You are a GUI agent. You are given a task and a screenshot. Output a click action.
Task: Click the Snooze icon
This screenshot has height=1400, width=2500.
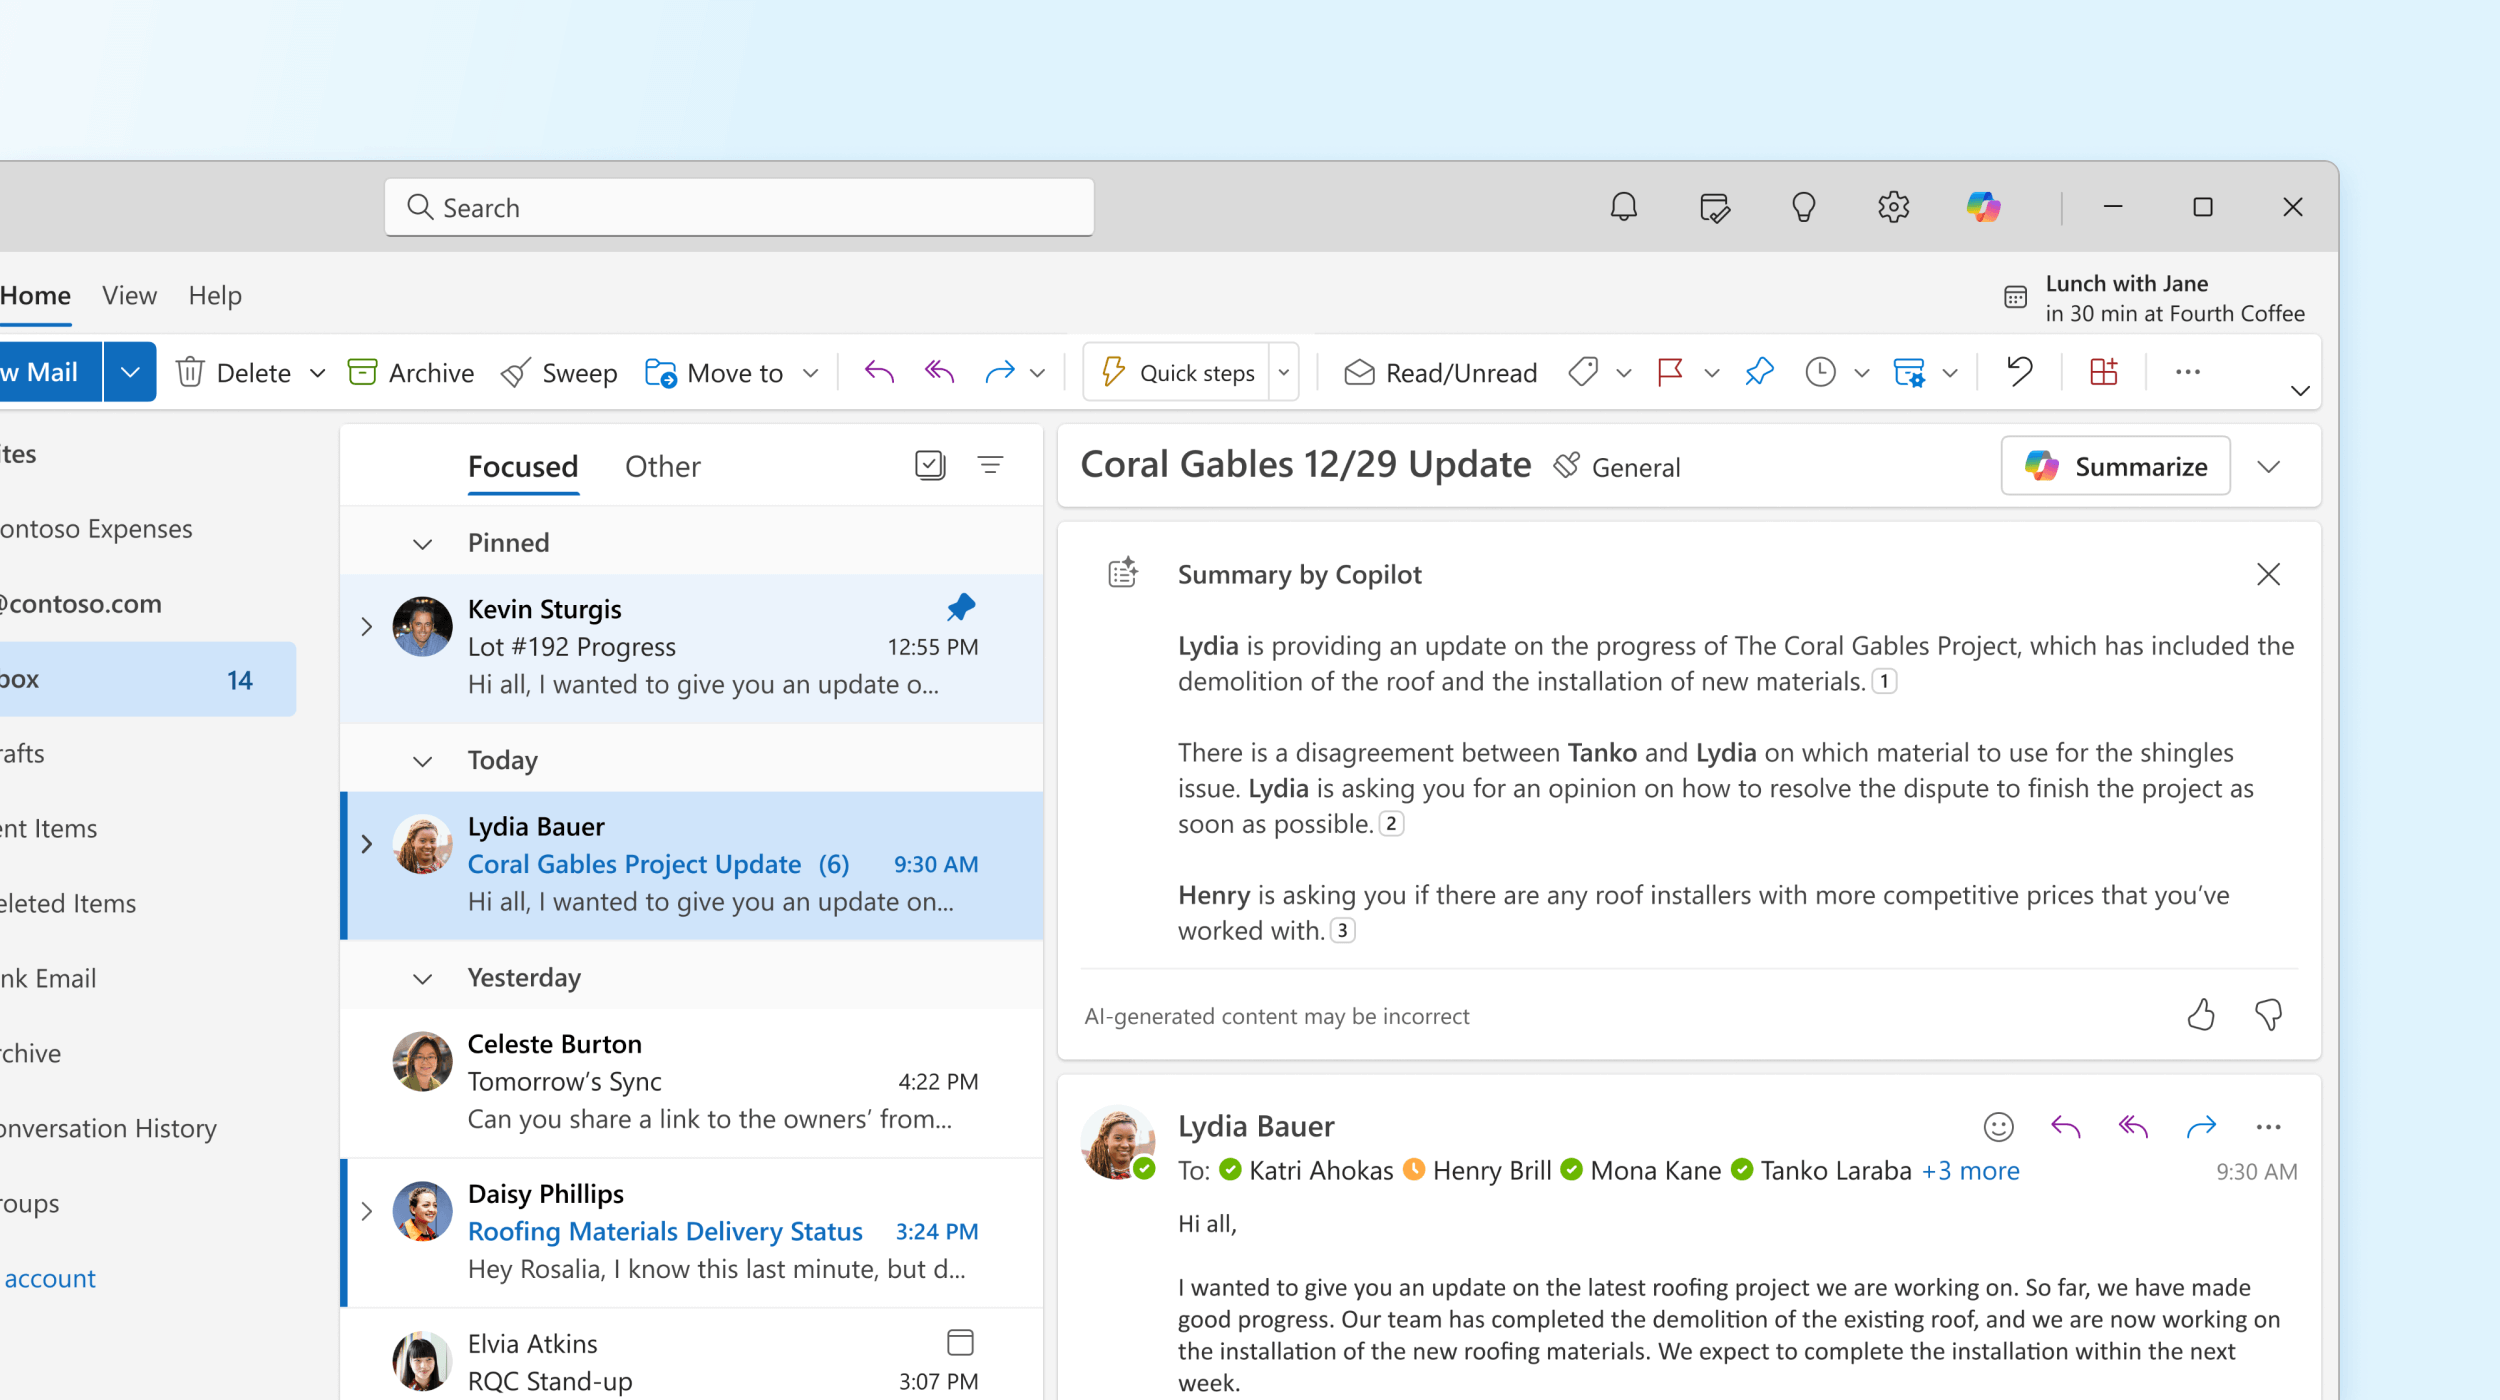[1817, 371]
